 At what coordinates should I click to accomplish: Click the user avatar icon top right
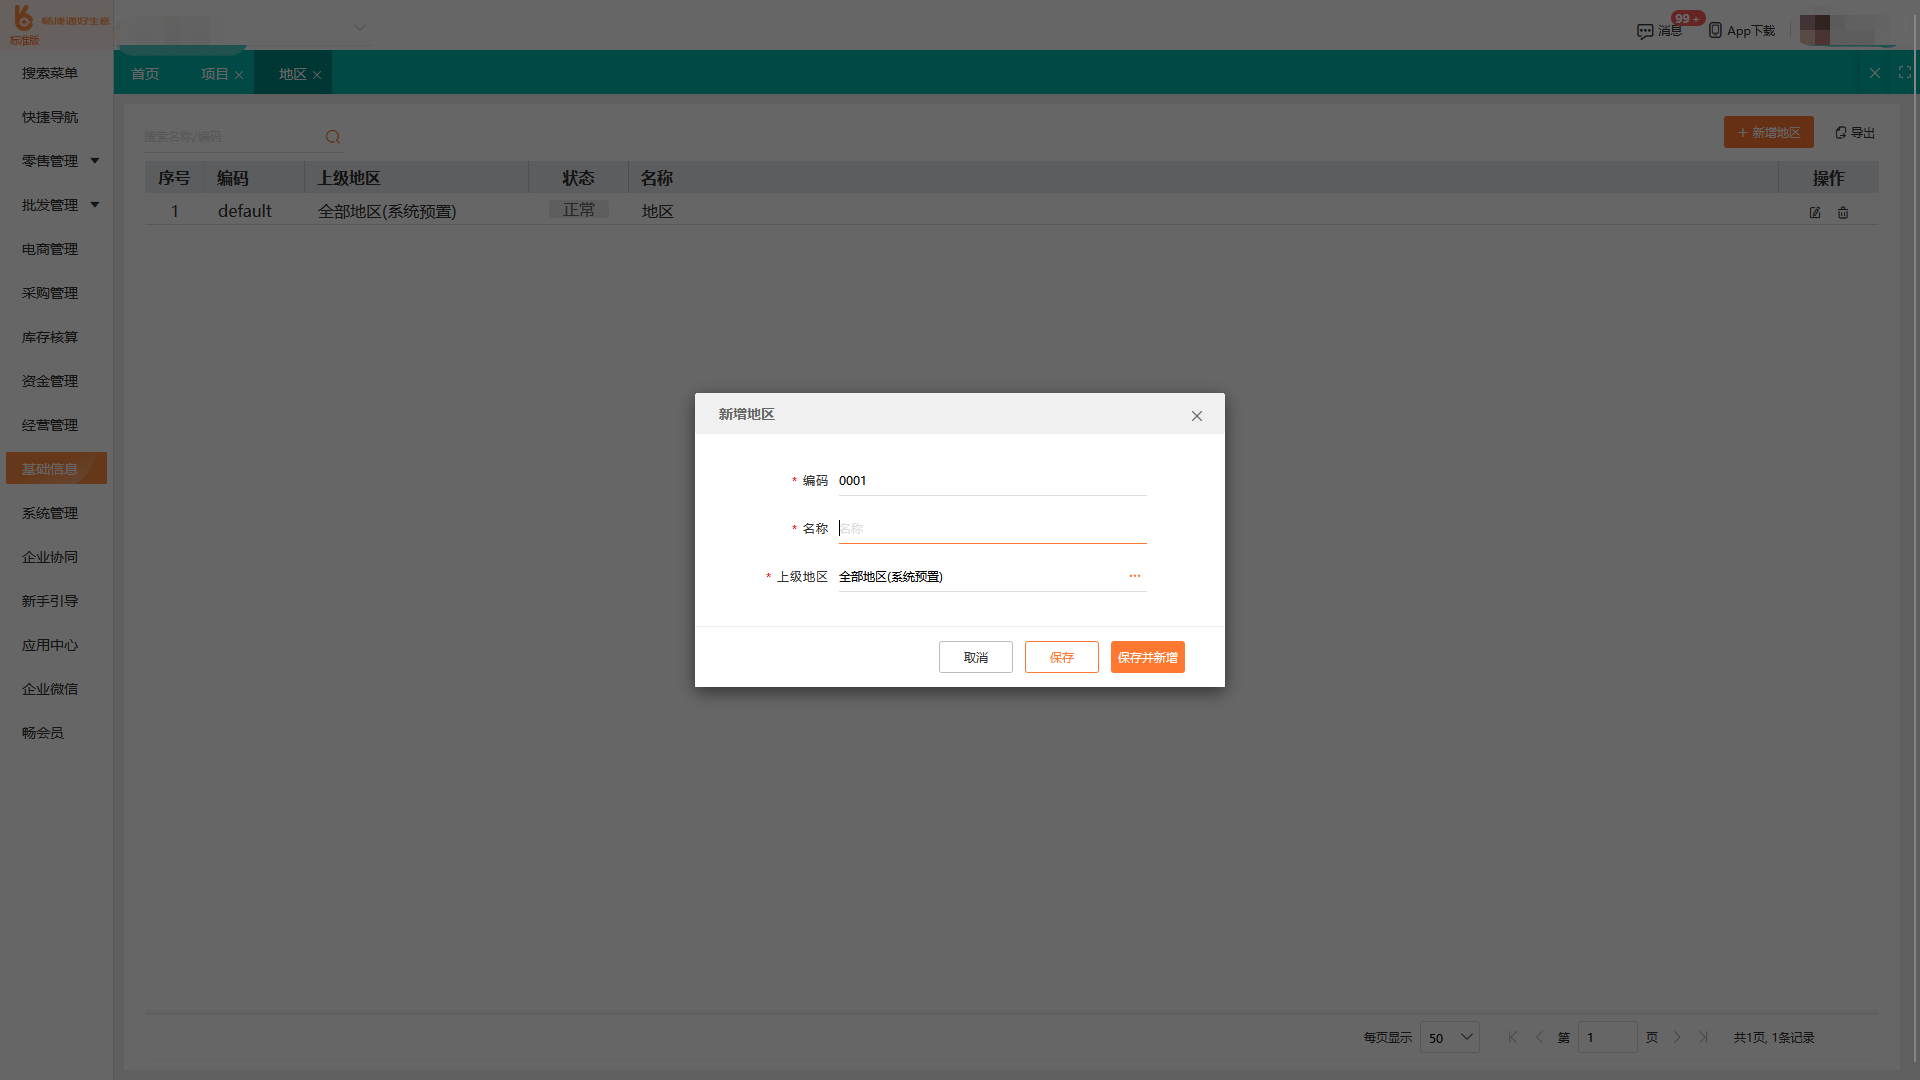(1817, 29)
